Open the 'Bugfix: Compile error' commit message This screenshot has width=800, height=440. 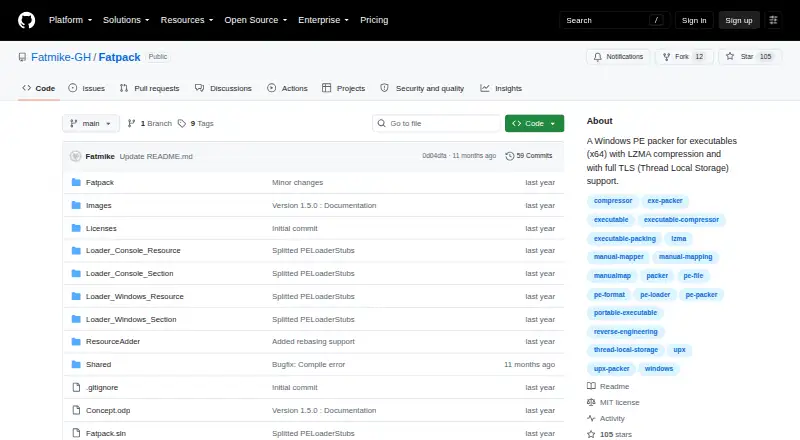point(309,364)
